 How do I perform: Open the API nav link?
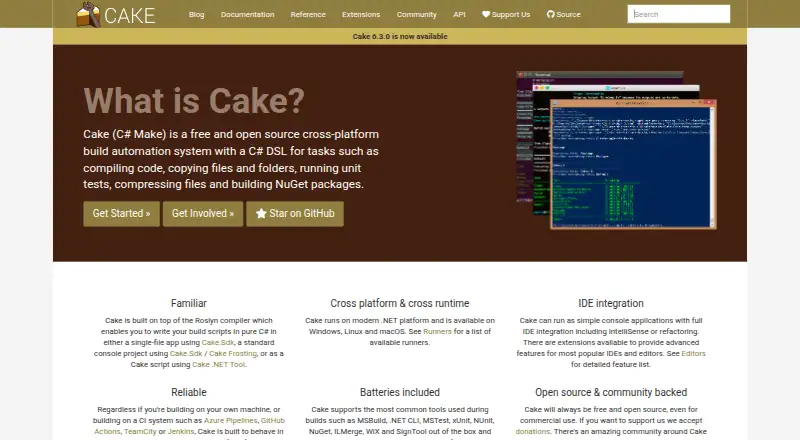pyautogui.click(x=459, y=14)
